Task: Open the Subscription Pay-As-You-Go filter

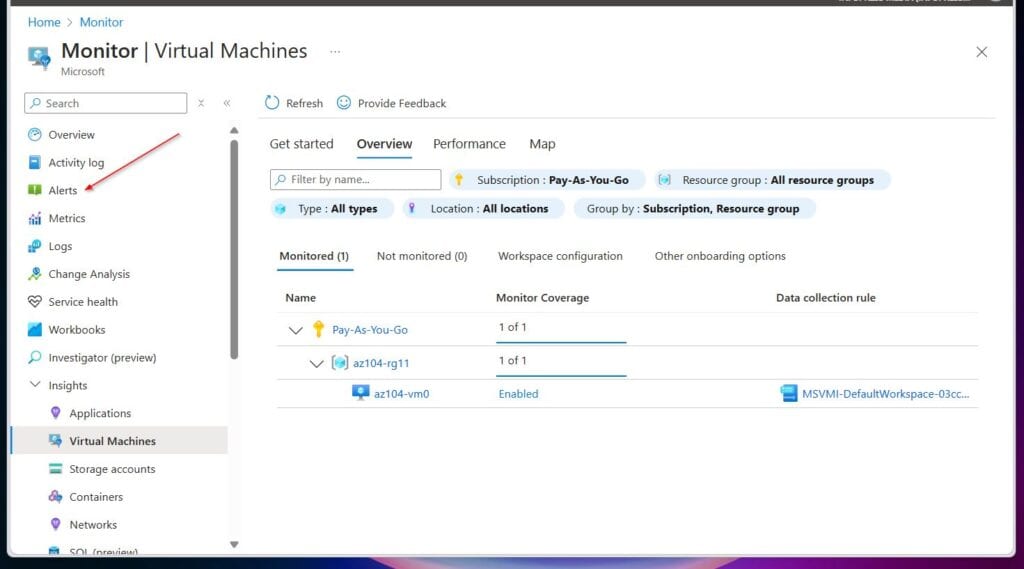Action: click(547, 180)
